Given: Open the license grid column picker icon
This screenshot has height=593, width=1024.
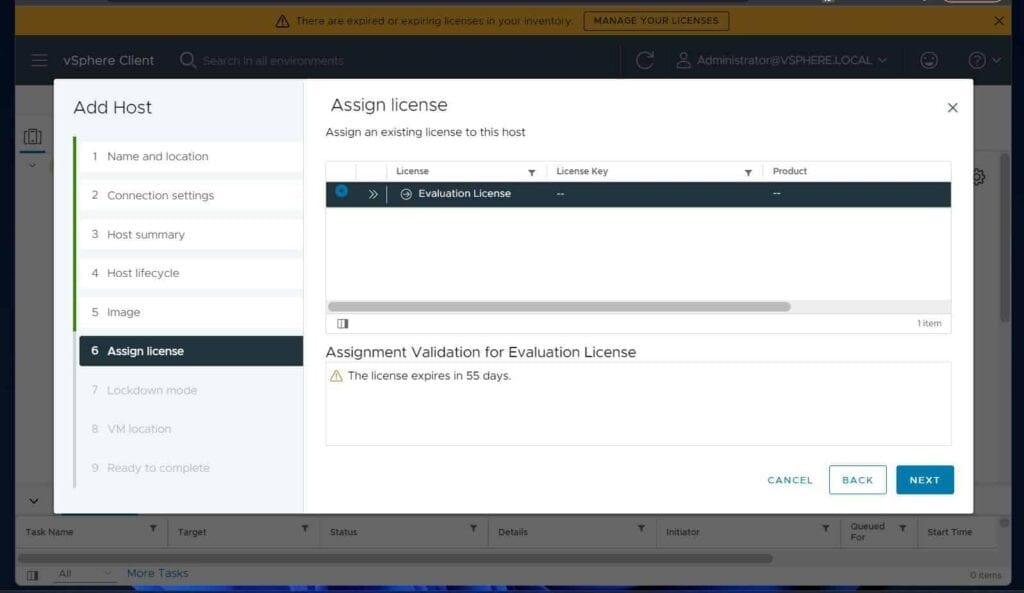Looking at the screenshot, I should (x=342, y=323).
